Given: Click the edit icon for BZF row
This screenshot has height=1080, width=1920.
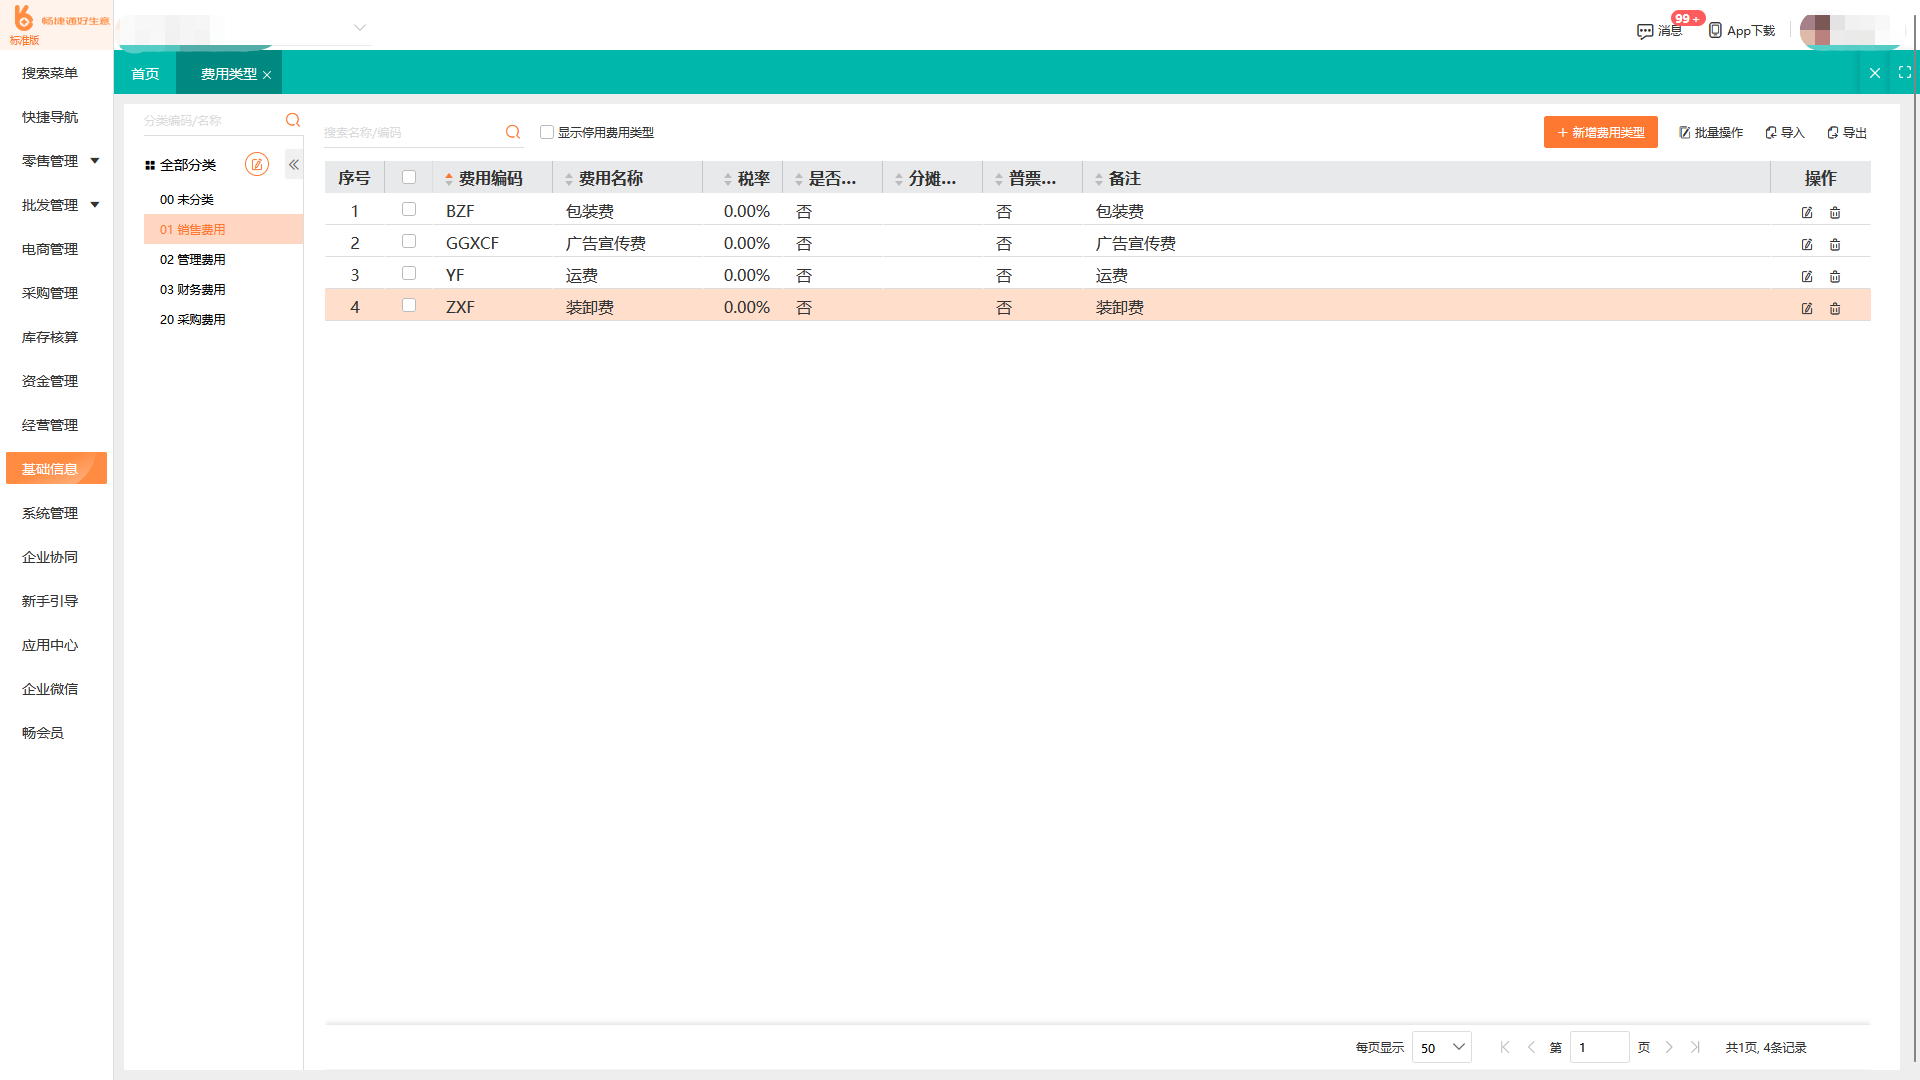Looking at the screenshot, I should point(1807,212).
